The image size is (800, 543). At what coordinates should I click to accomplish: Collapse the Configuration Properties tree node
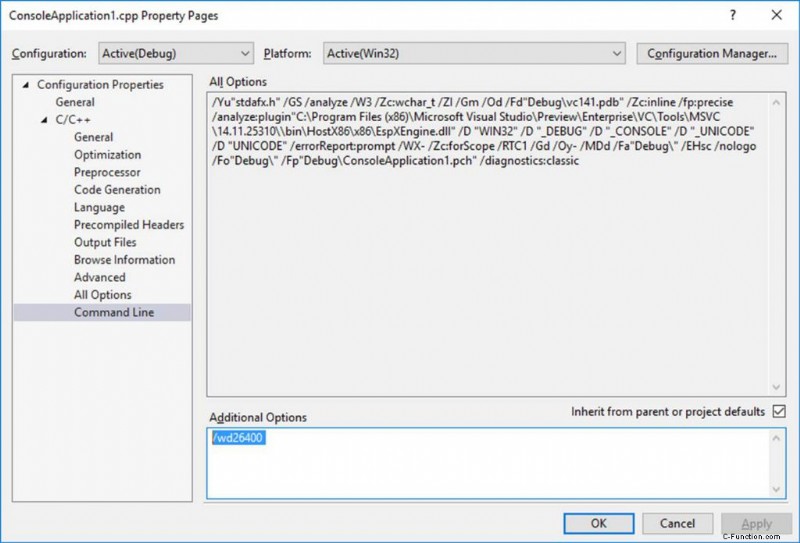(26, 85)
